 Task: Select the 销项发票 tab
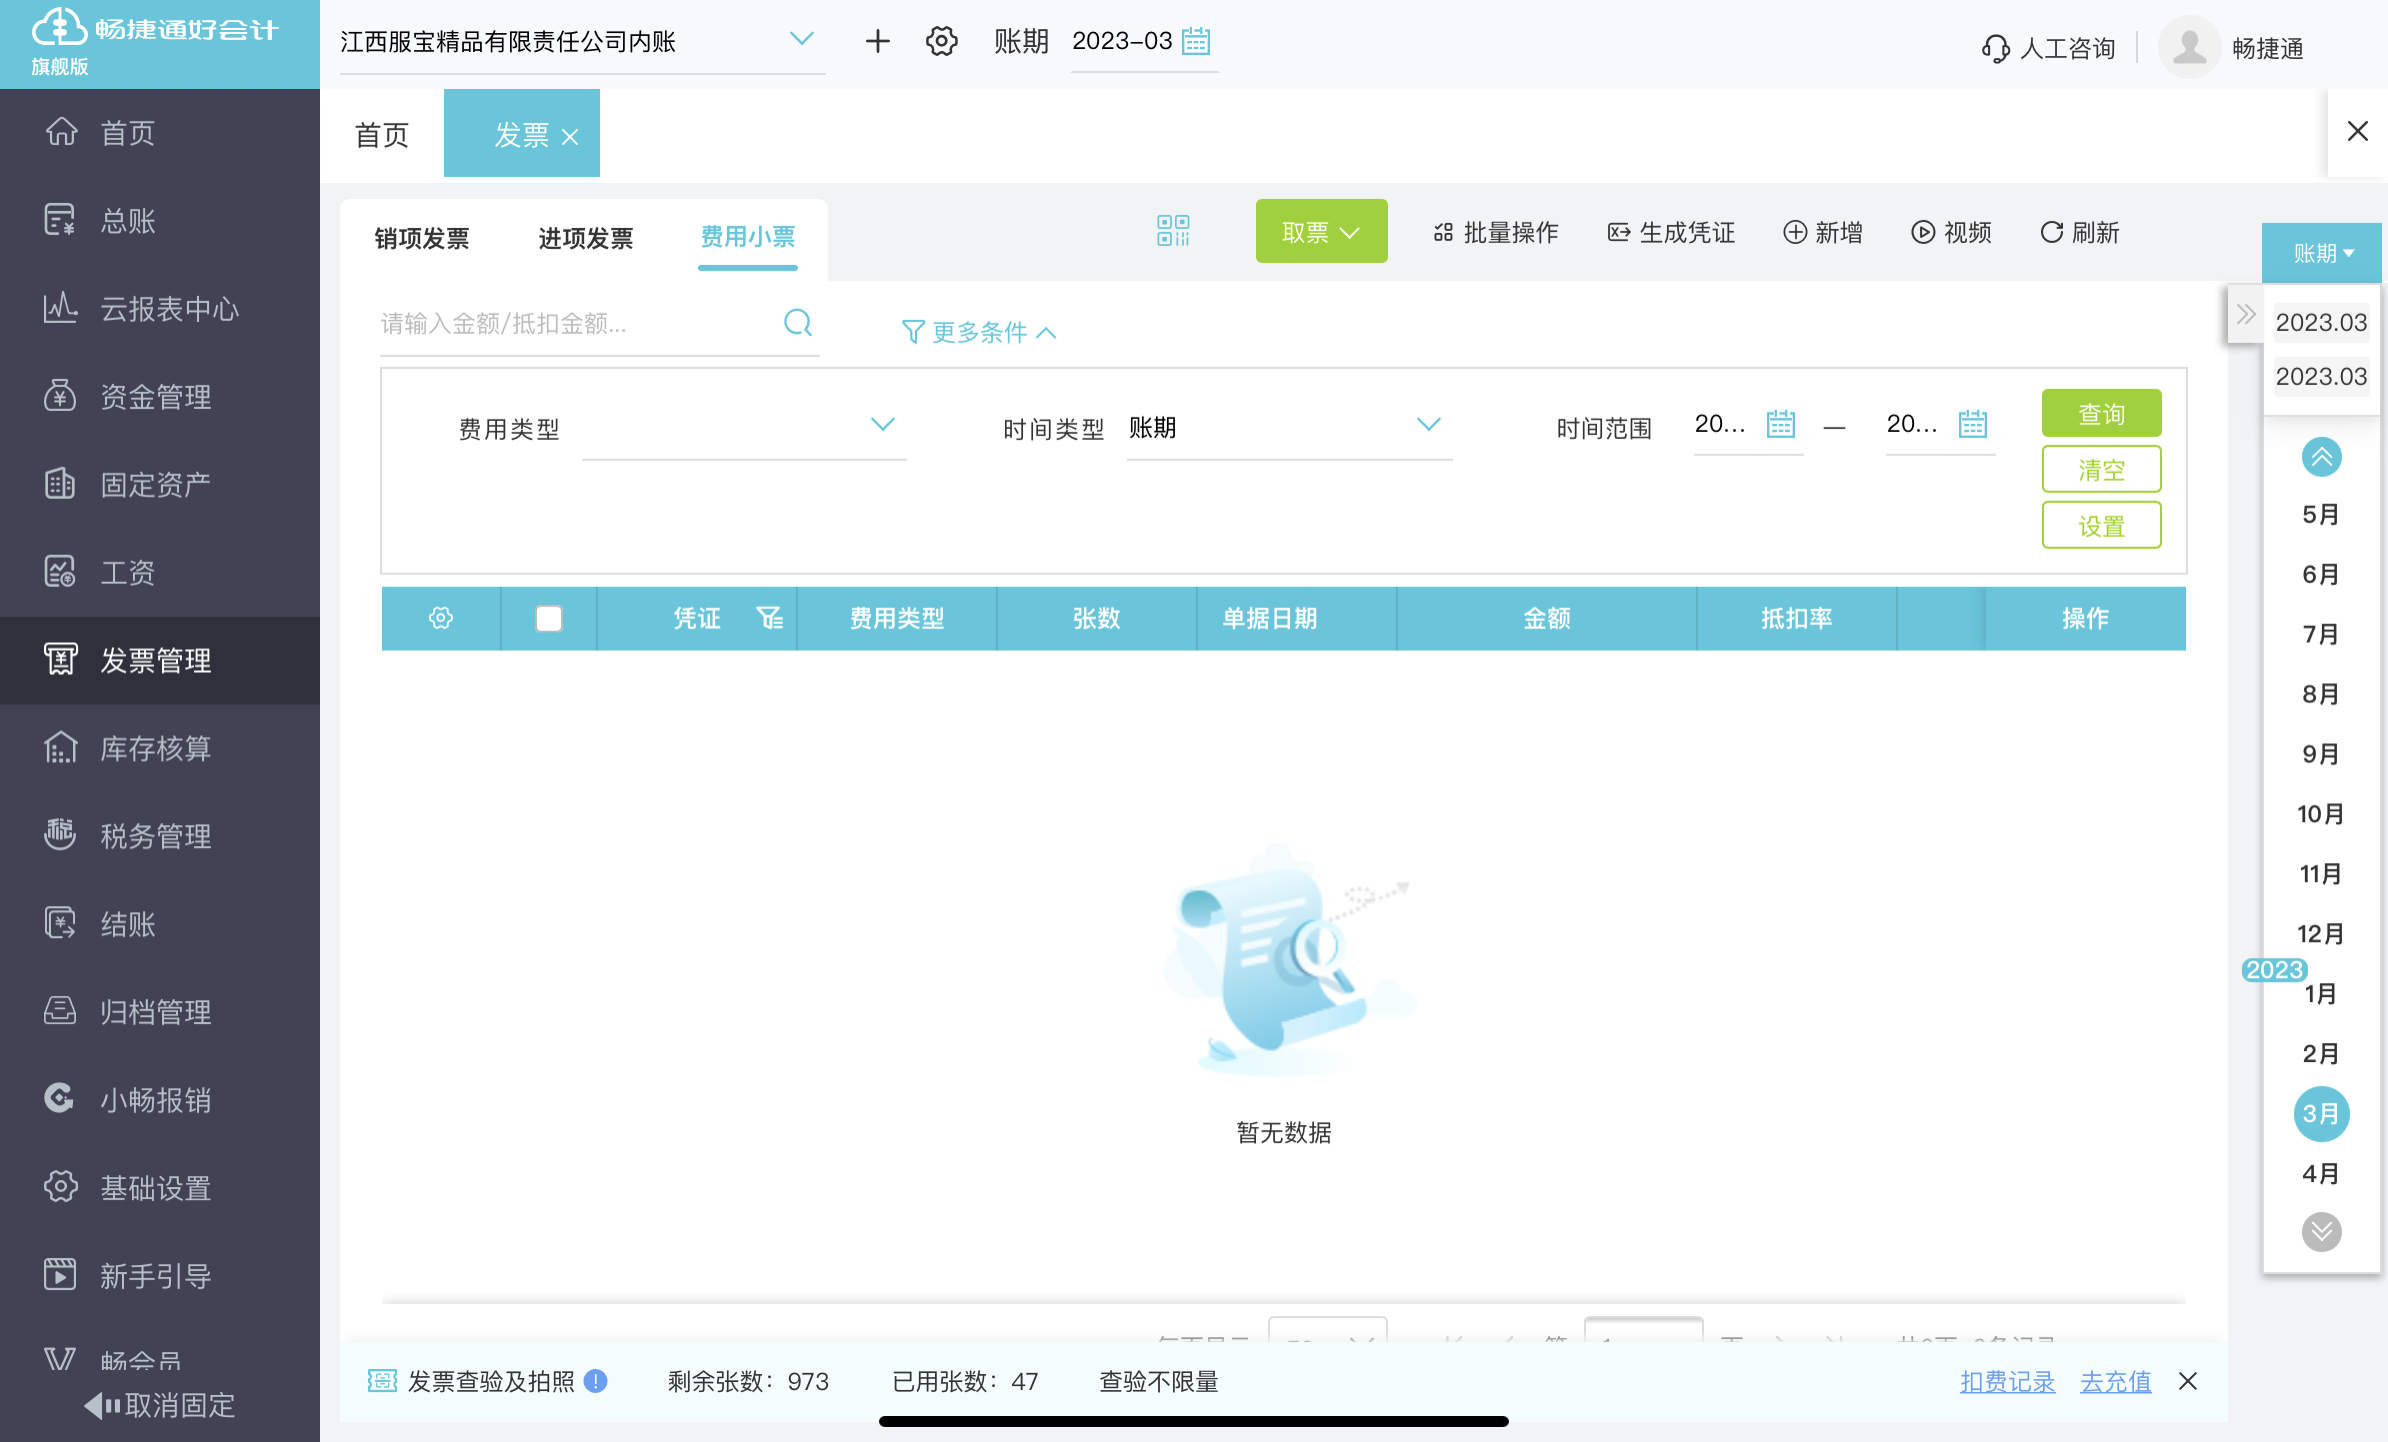click(x=423, y=237)
